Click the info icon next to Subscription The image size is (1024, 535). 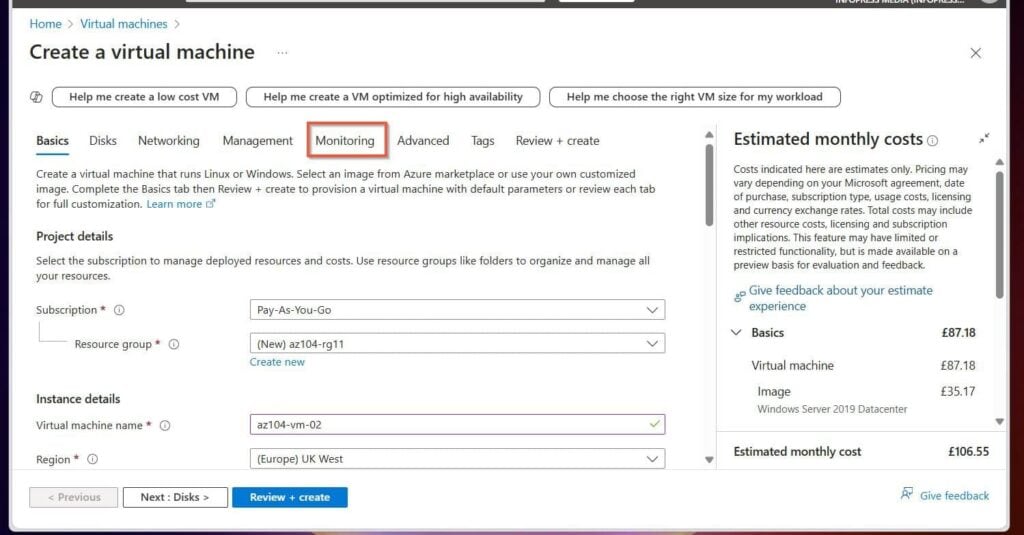click(x=119, y=310)
